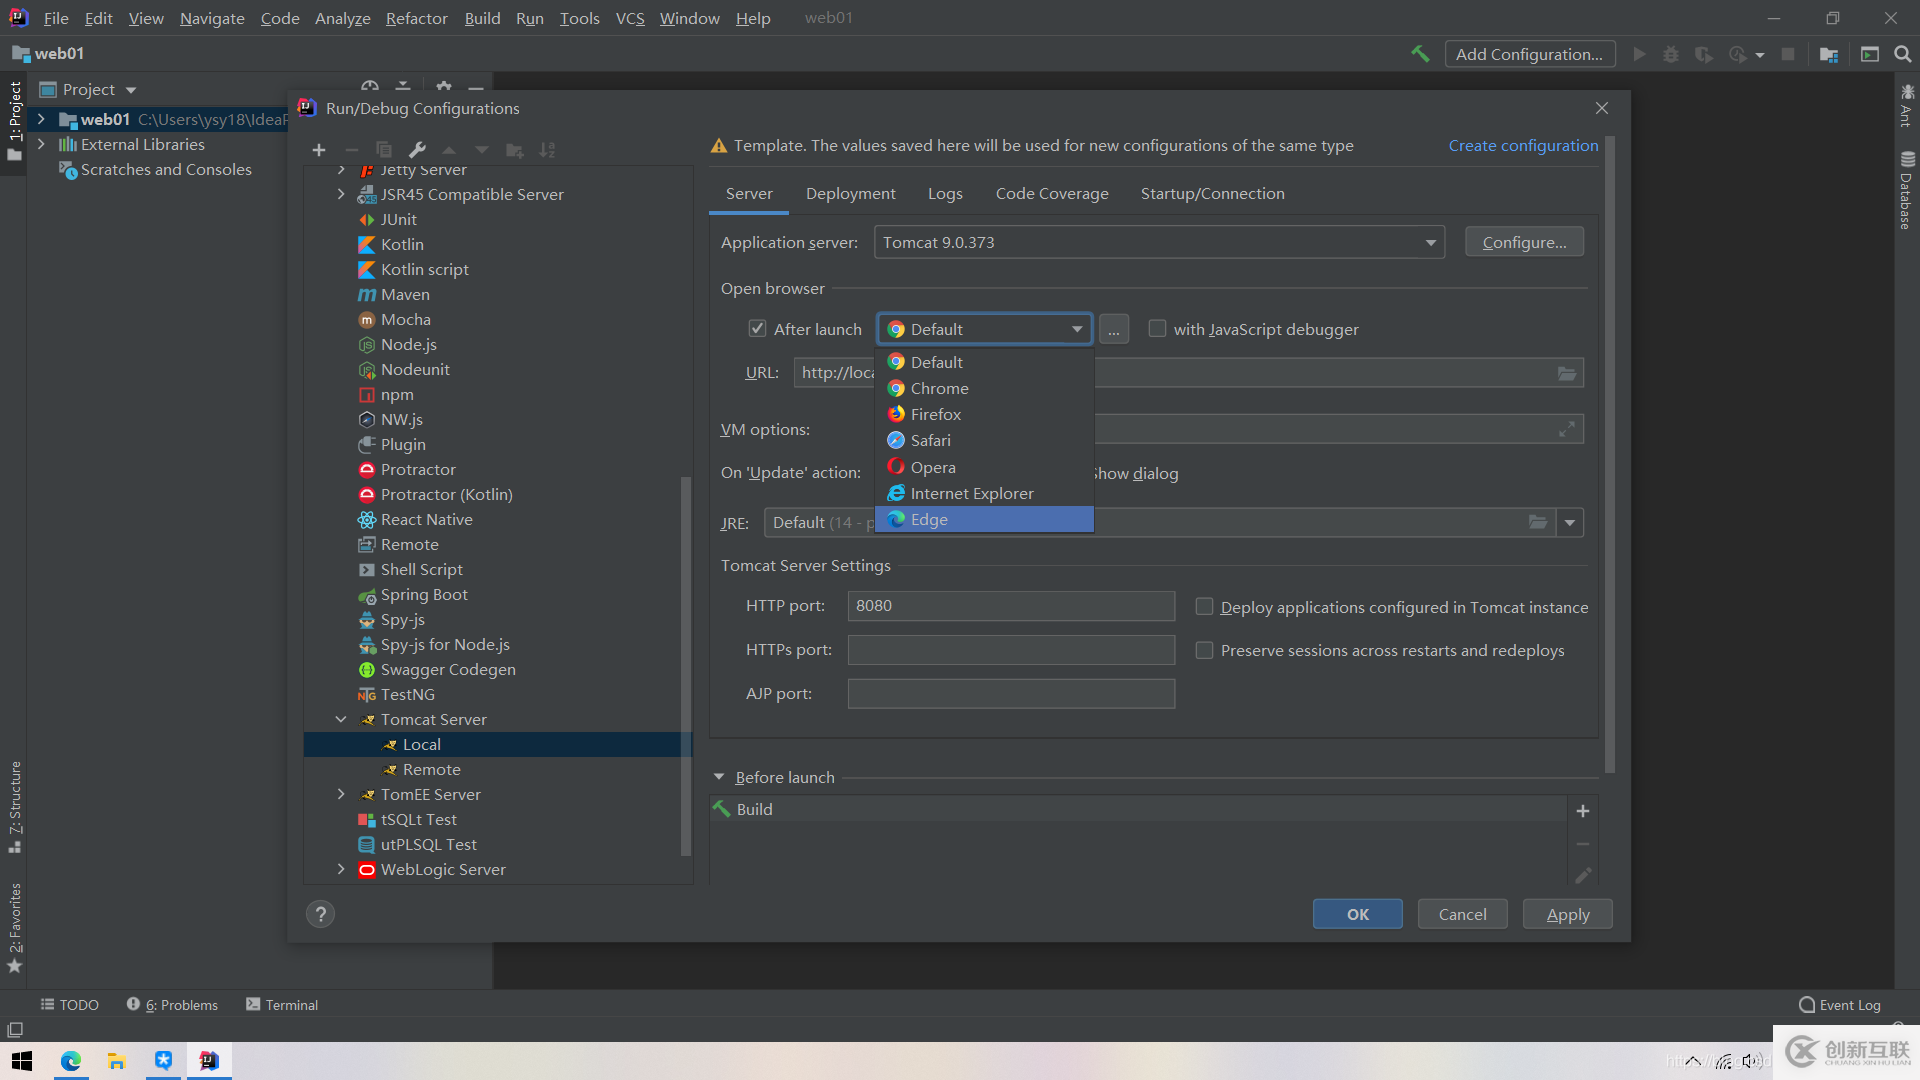The height and width of the screenshot is (1080, 1920).
Task: Click the HTTP port input field
Action: pos(1010,607)
